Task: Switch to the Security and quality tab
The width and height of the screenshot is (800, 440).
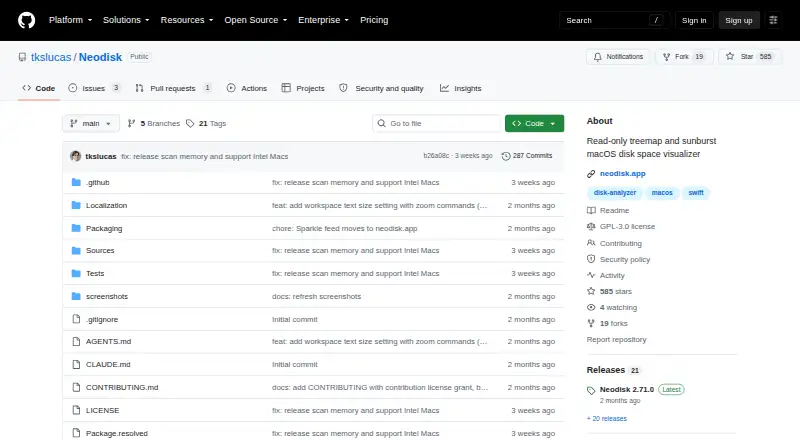Action: [x=382, y=88]
